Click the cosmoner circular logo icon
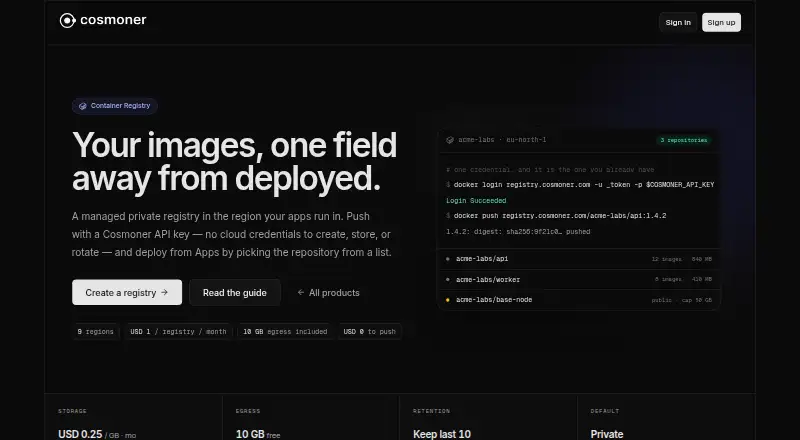 pyautogui.click(x=67, y=20)
